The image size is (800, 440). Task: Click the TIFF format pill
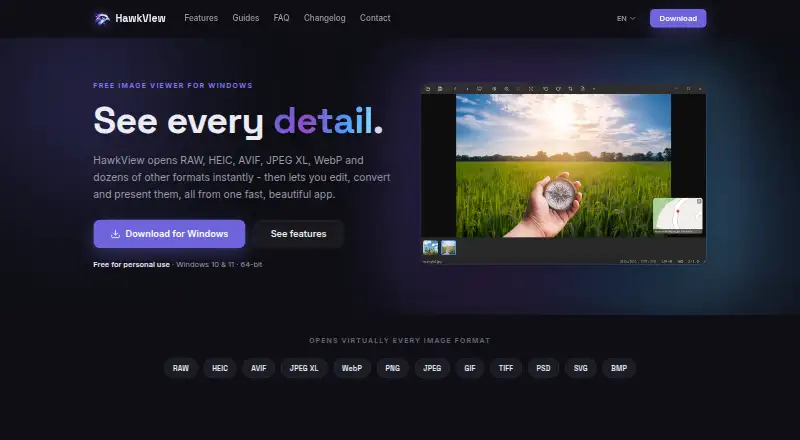(x=506, y=368)
